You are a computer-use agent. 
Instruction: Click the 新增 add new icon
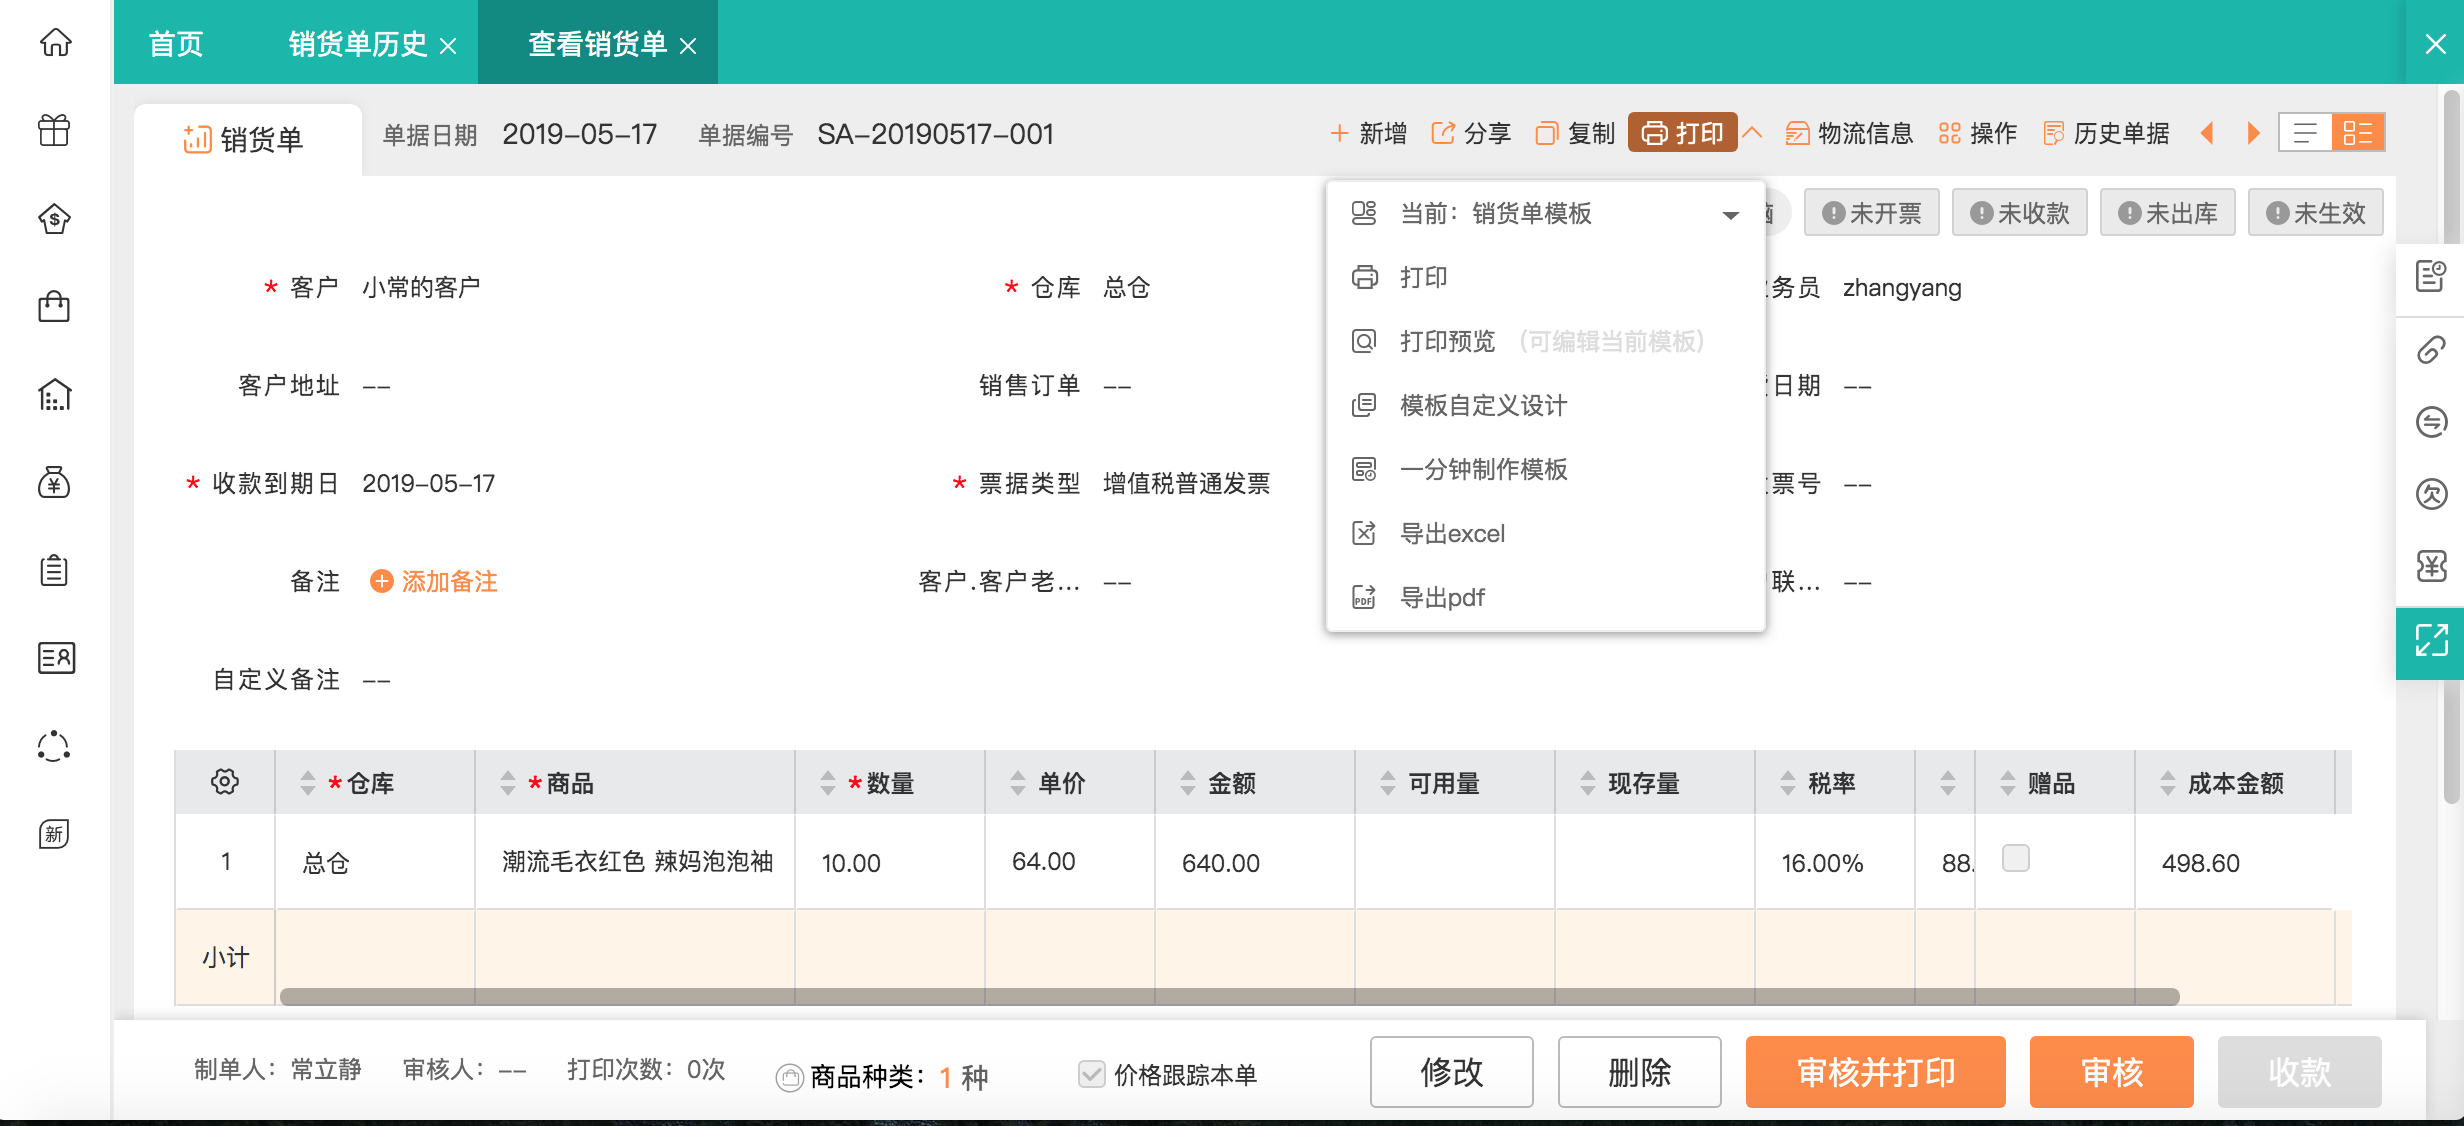tap(1339, 132)
